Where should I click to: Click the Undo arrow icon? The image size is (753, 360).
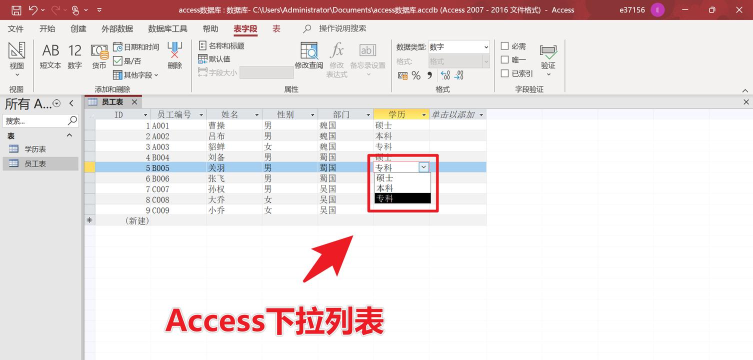(x=33, y=10)
